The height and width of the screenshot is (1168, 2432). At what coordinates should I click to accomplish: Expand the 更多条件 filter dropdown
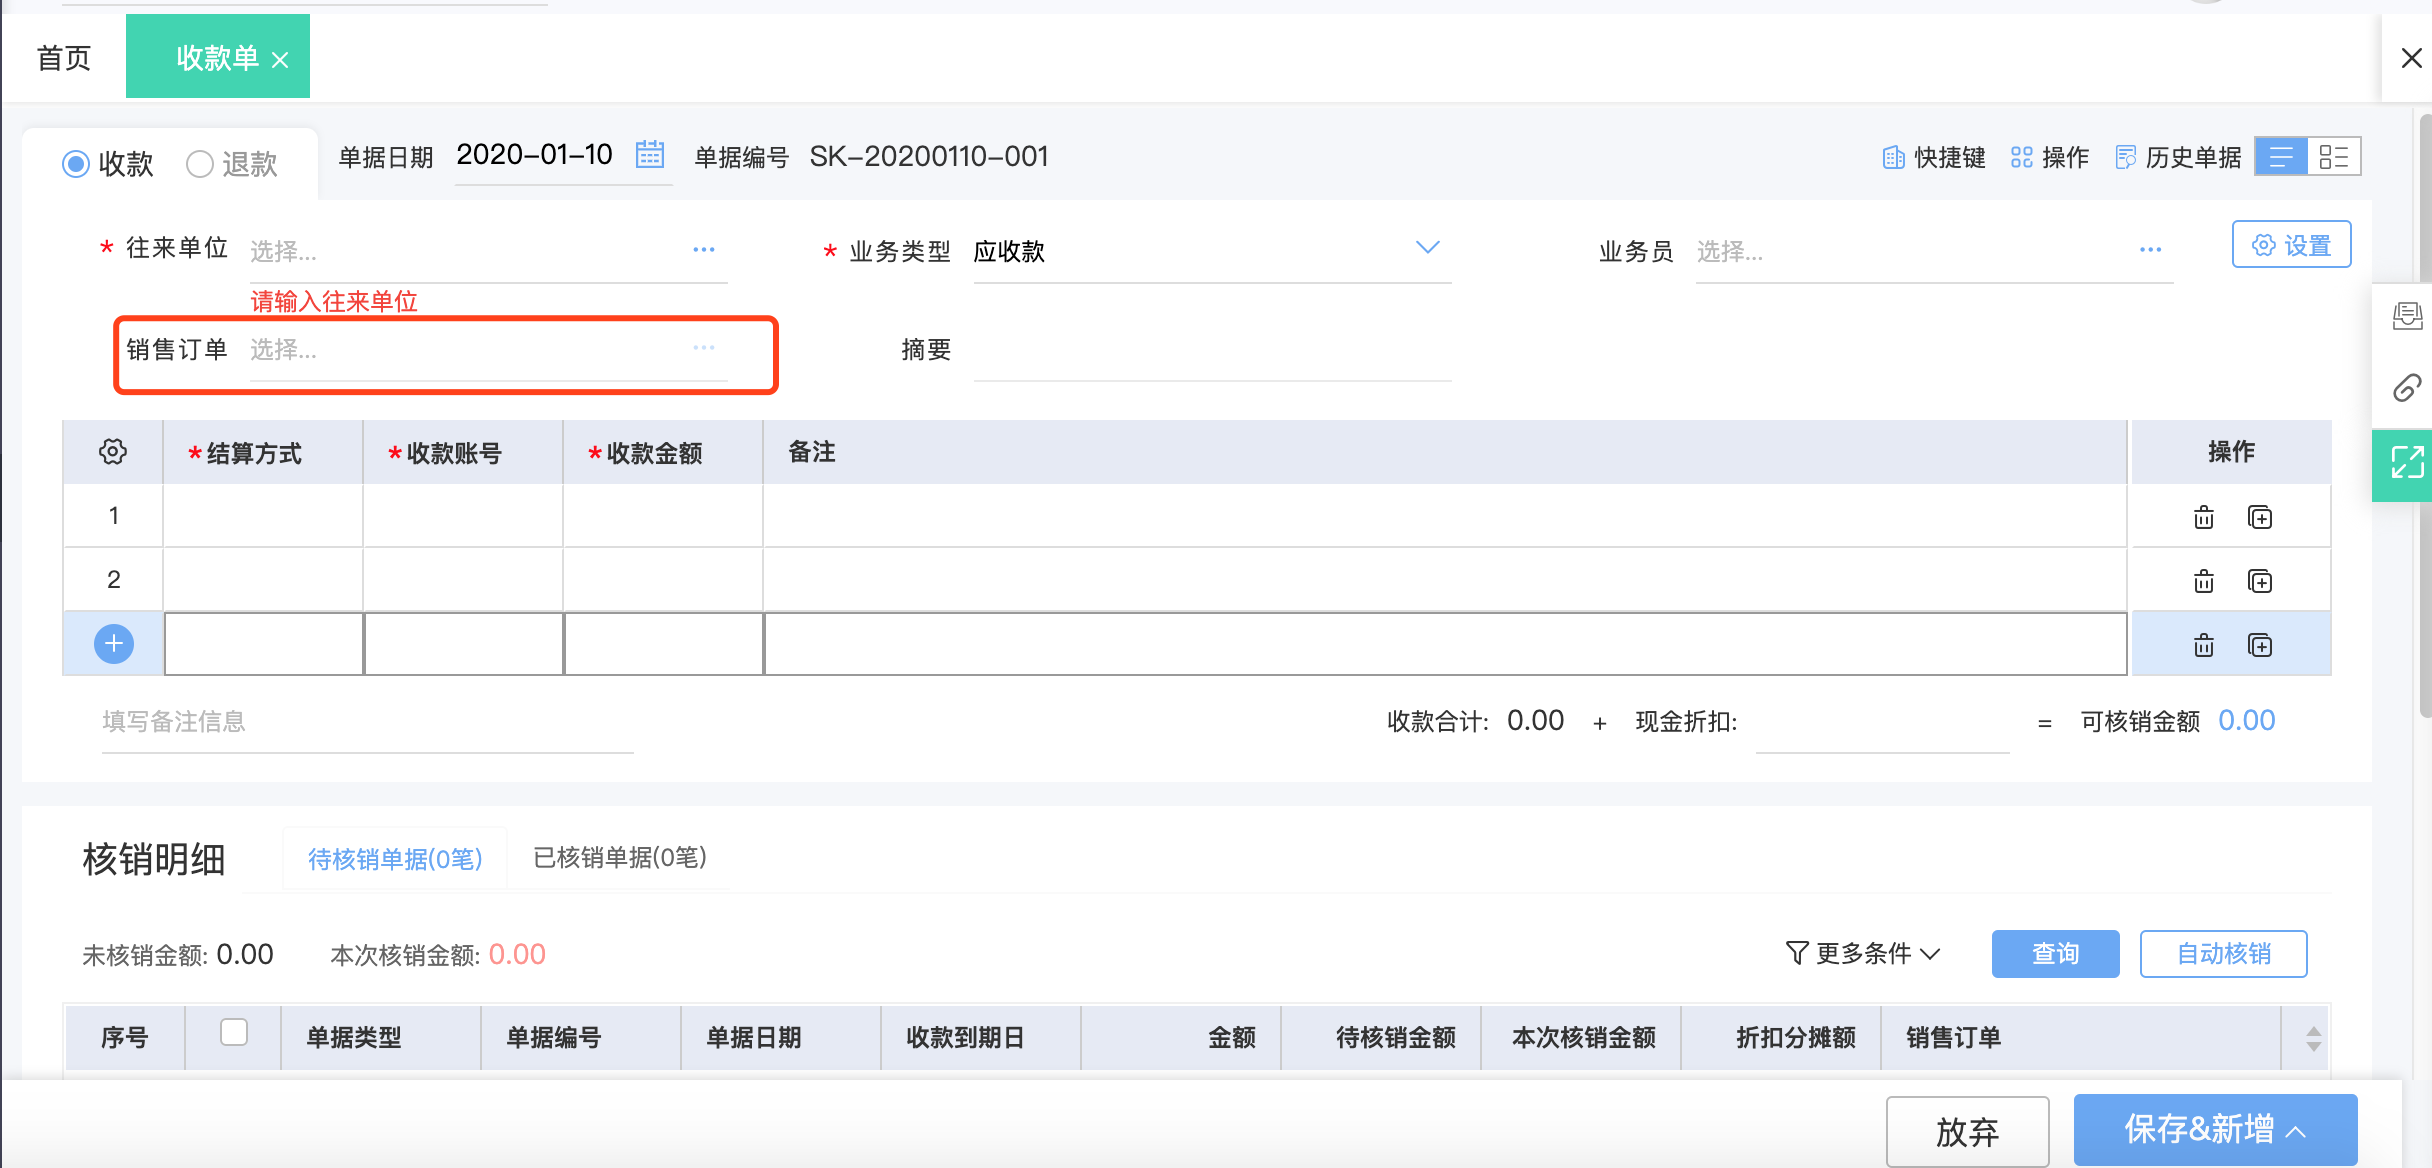1871,954
